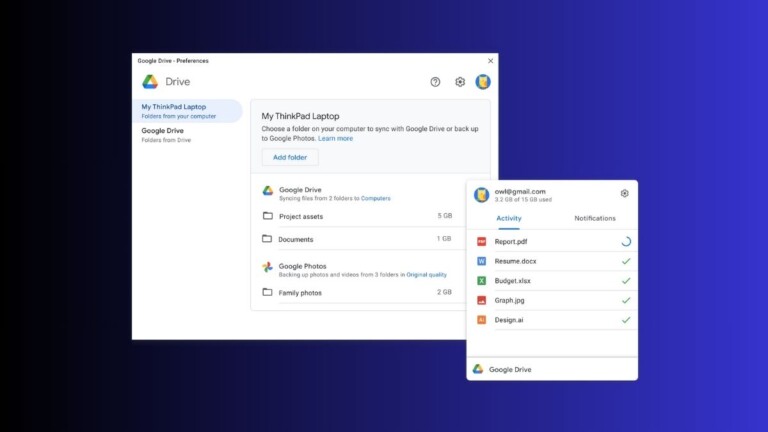Open settings gear in activity popup
Screen dimensions: 768x432
[624, 193]
